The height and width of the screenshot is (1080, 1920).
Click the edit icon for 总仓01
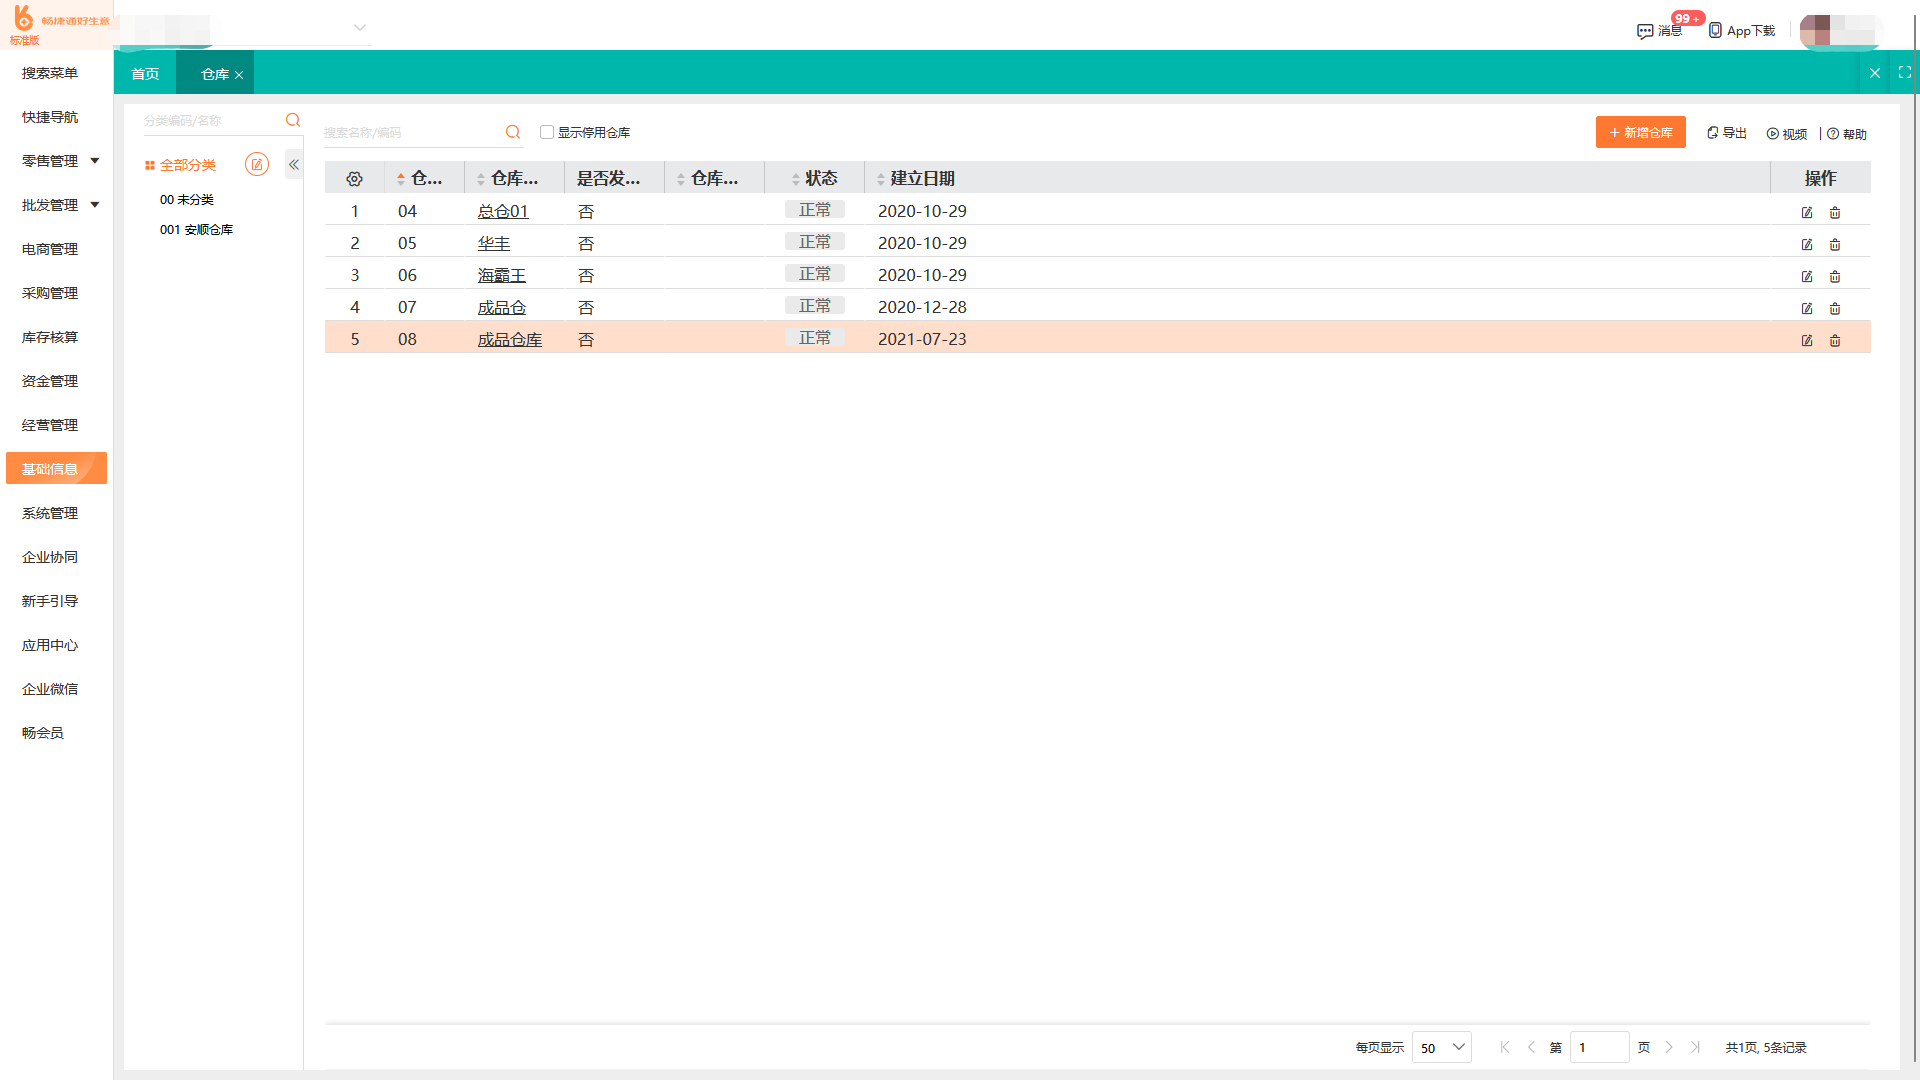click(x=1807, y=211)
